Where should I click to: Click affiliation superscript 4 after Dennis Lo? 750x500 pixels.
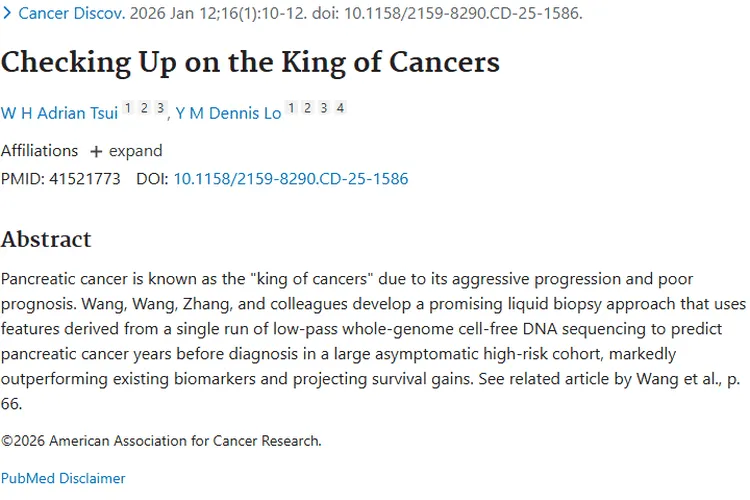340,108
